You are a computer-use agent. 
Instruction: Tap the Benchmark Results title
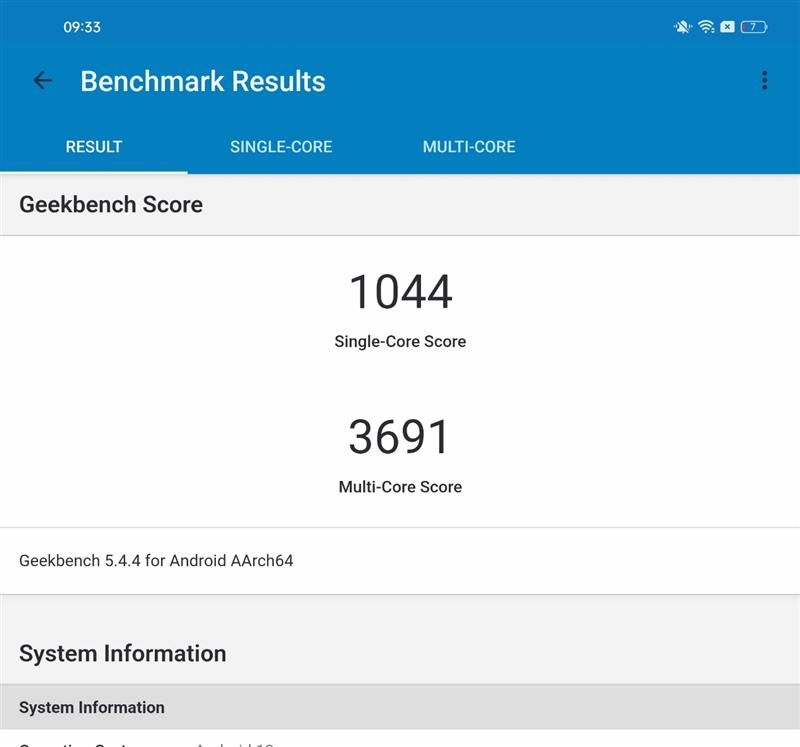tap(203, 81)
